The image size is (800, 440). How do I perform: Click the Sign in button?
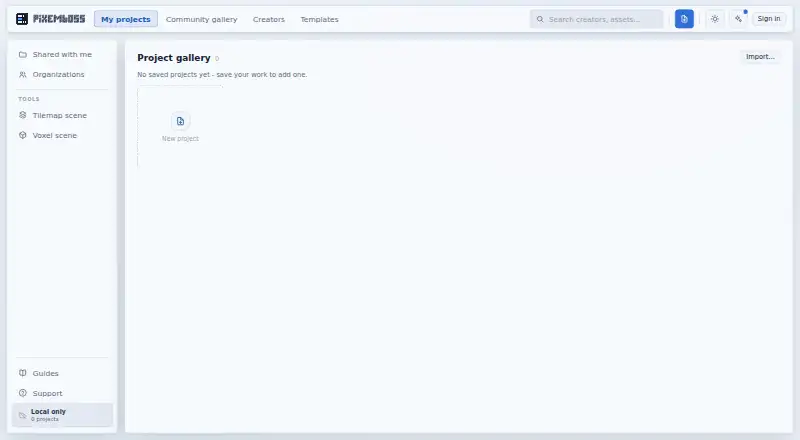[x=769, y=19]
